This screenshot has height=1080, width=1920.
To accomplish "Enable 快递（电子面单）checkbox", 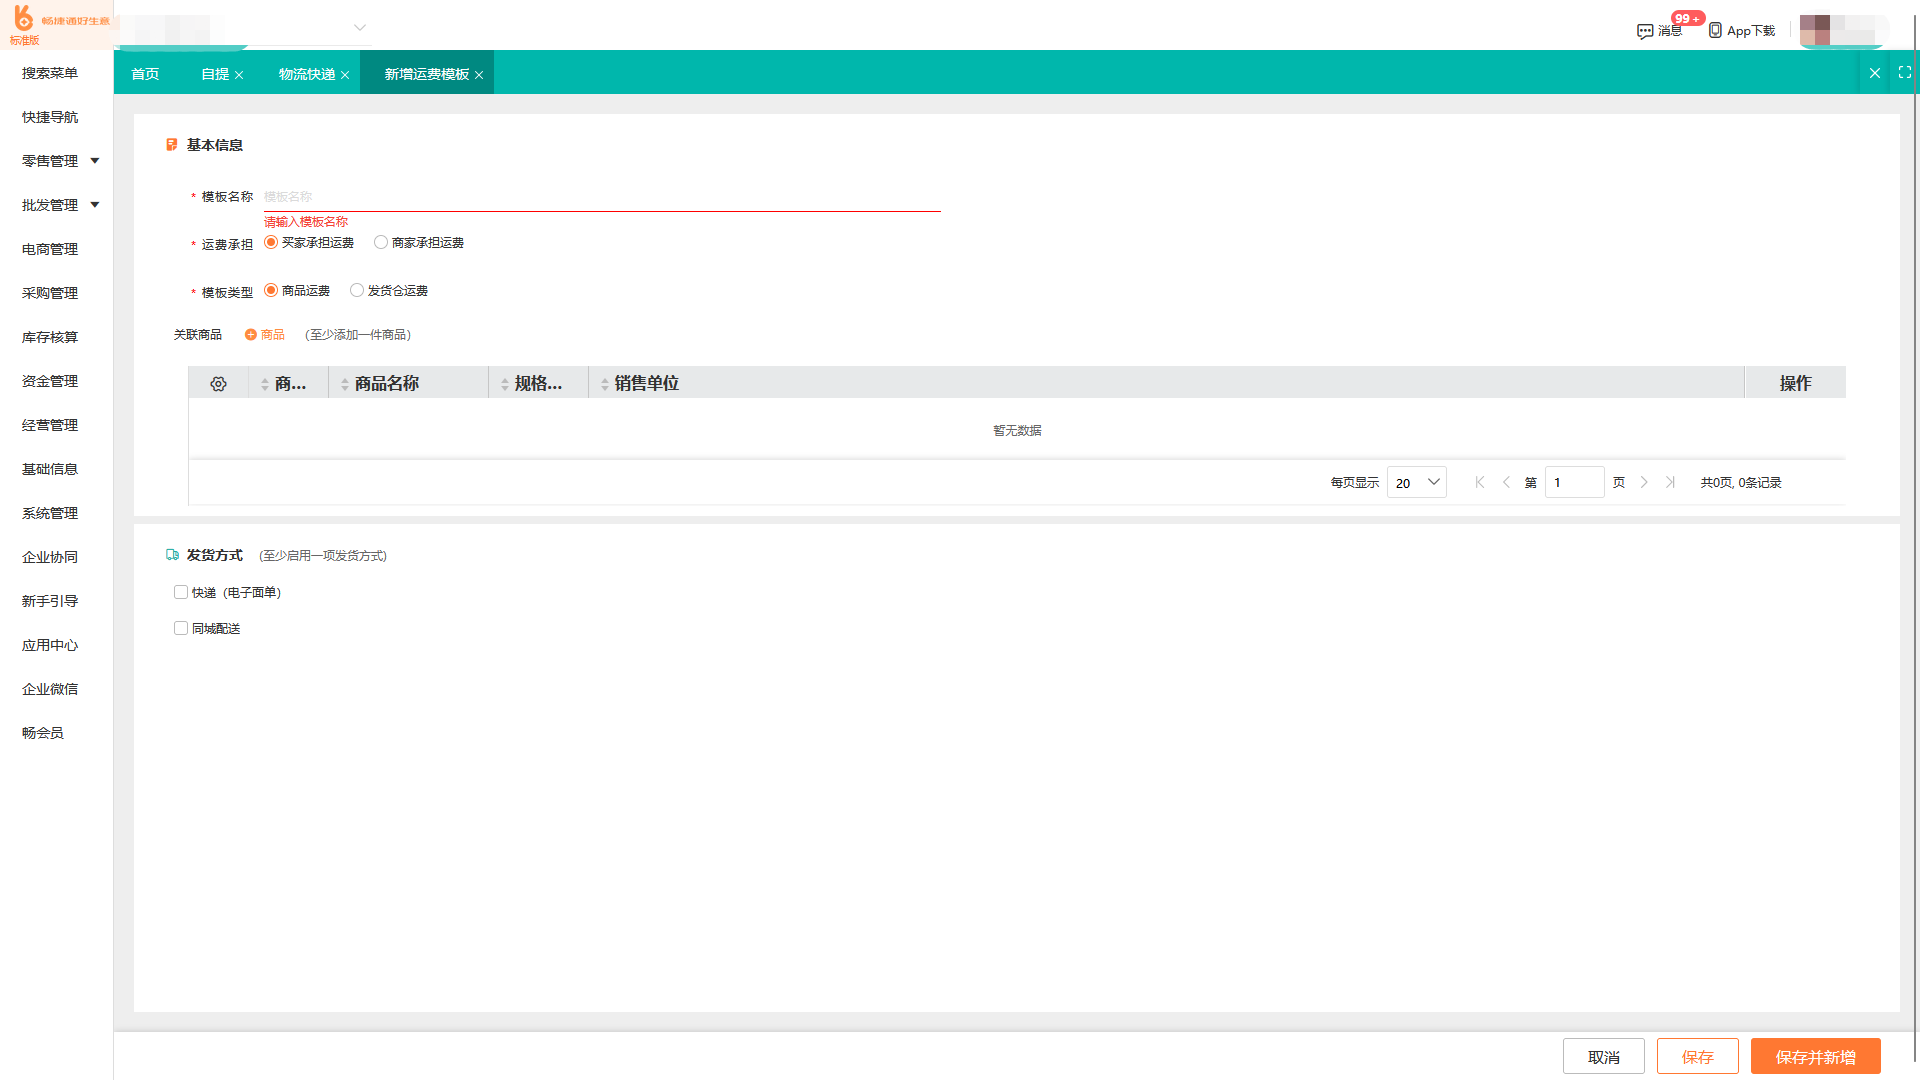I will (181, 591).
